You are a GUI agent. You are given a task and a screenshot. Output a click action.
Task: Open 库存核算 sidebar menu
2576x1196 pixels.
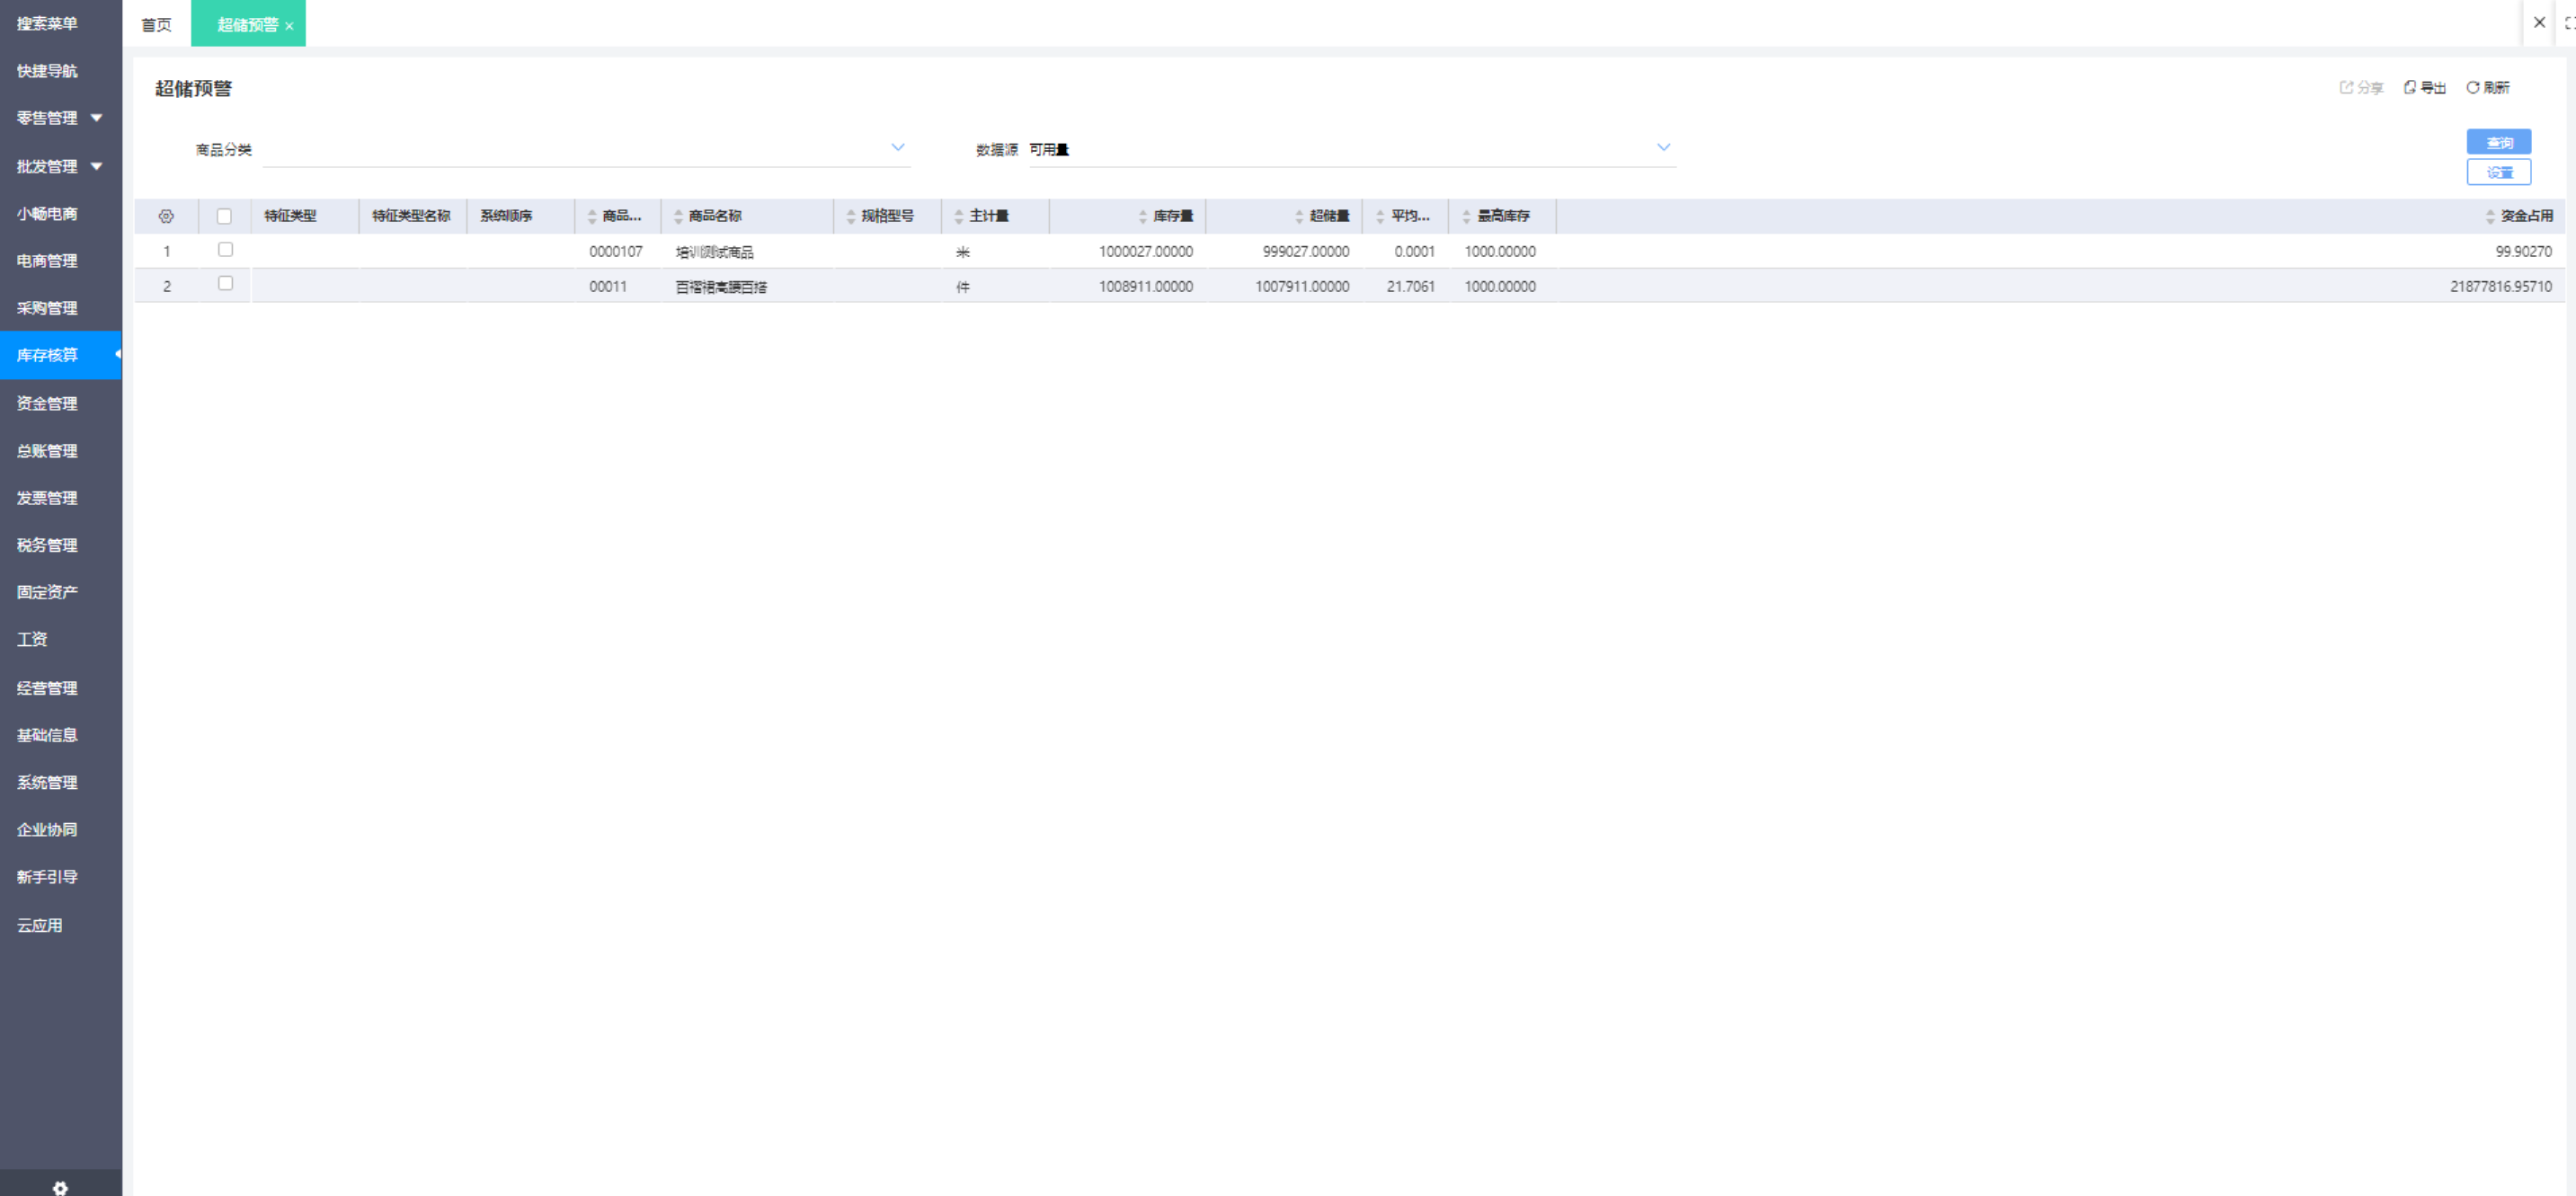coord(62,355)
